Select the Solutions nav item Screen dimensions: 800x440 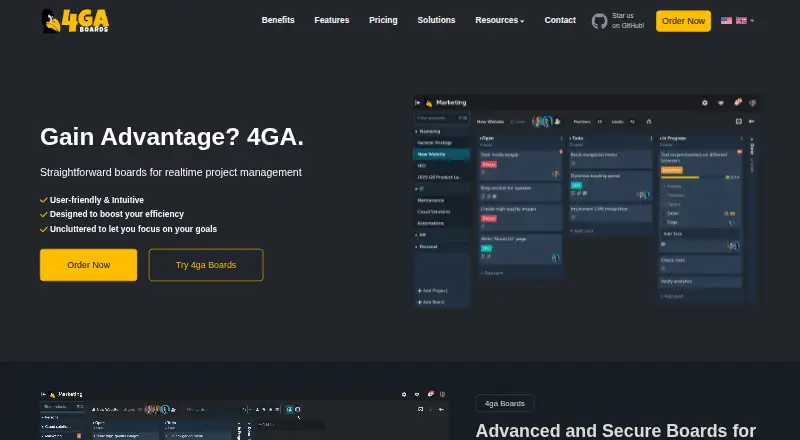coord(436,20)
